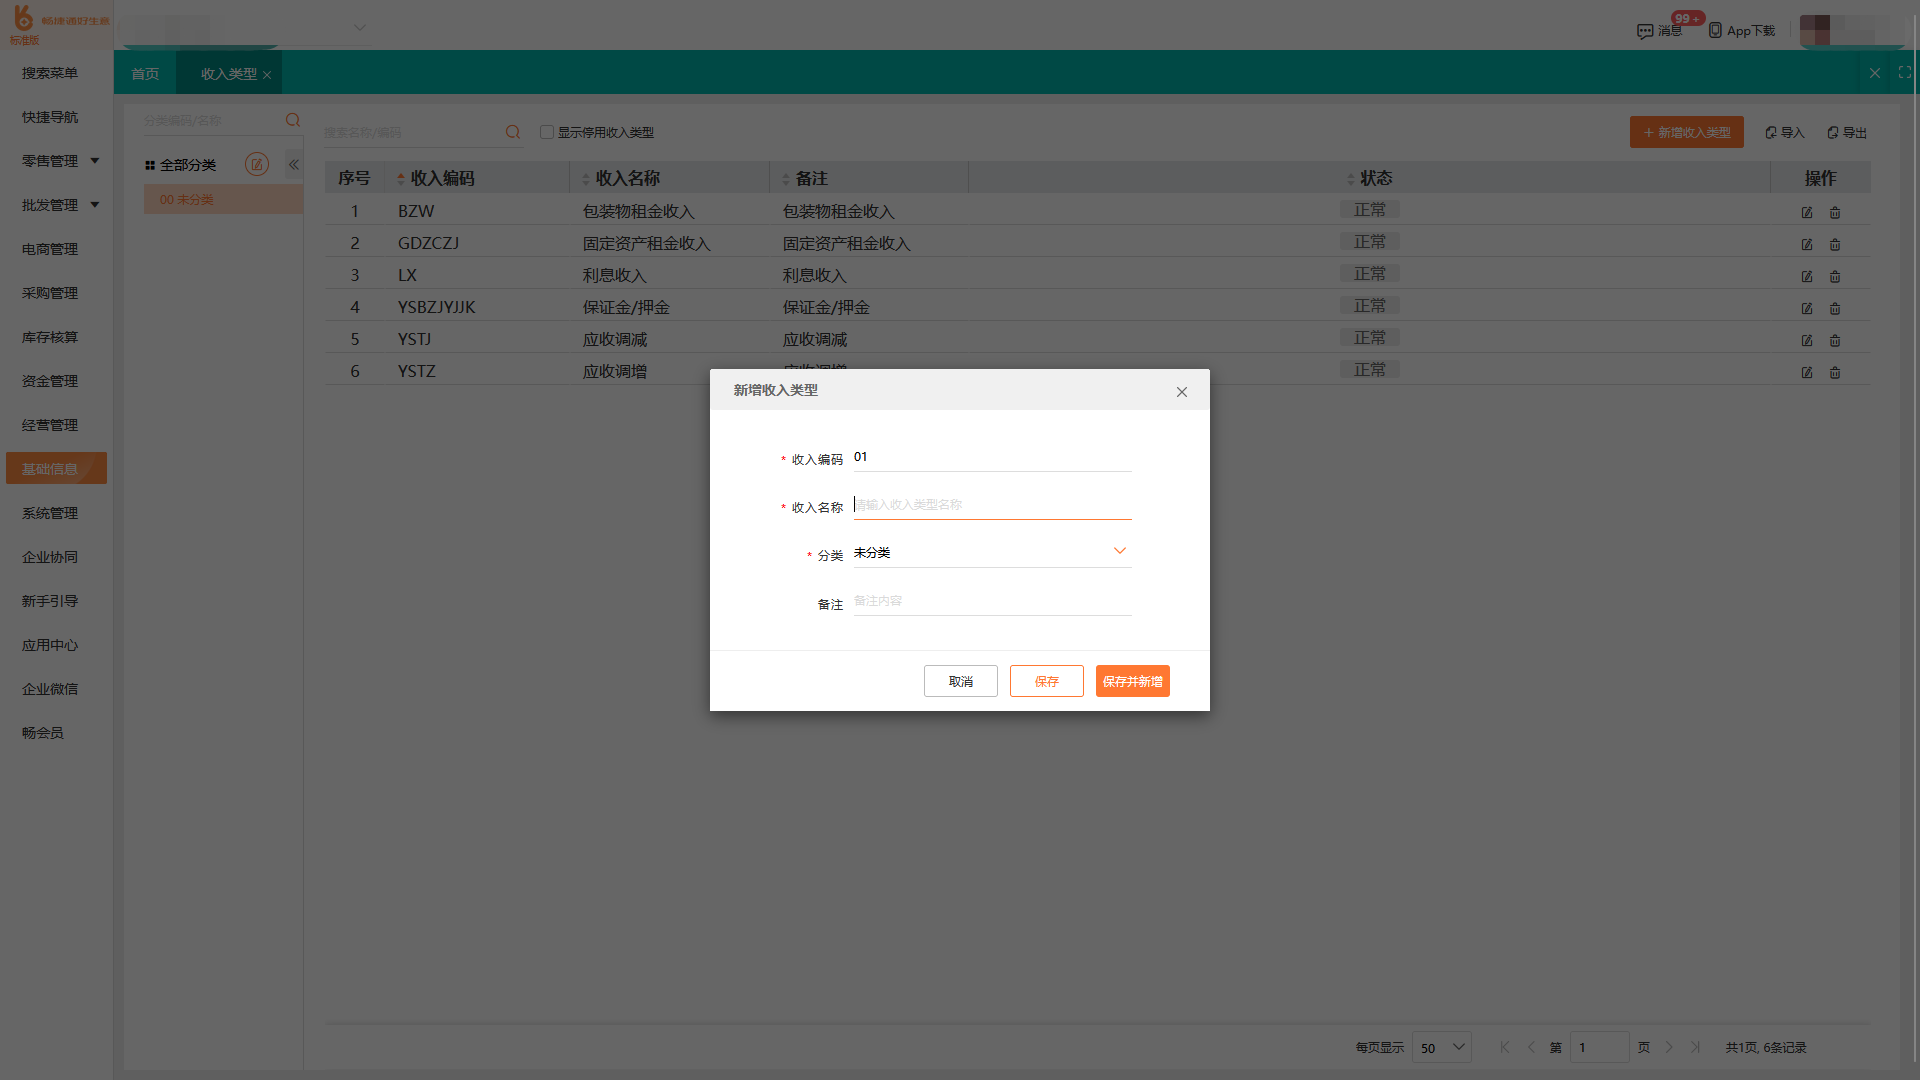Click 保存并新增 button to save and add

coord(1131,680)
